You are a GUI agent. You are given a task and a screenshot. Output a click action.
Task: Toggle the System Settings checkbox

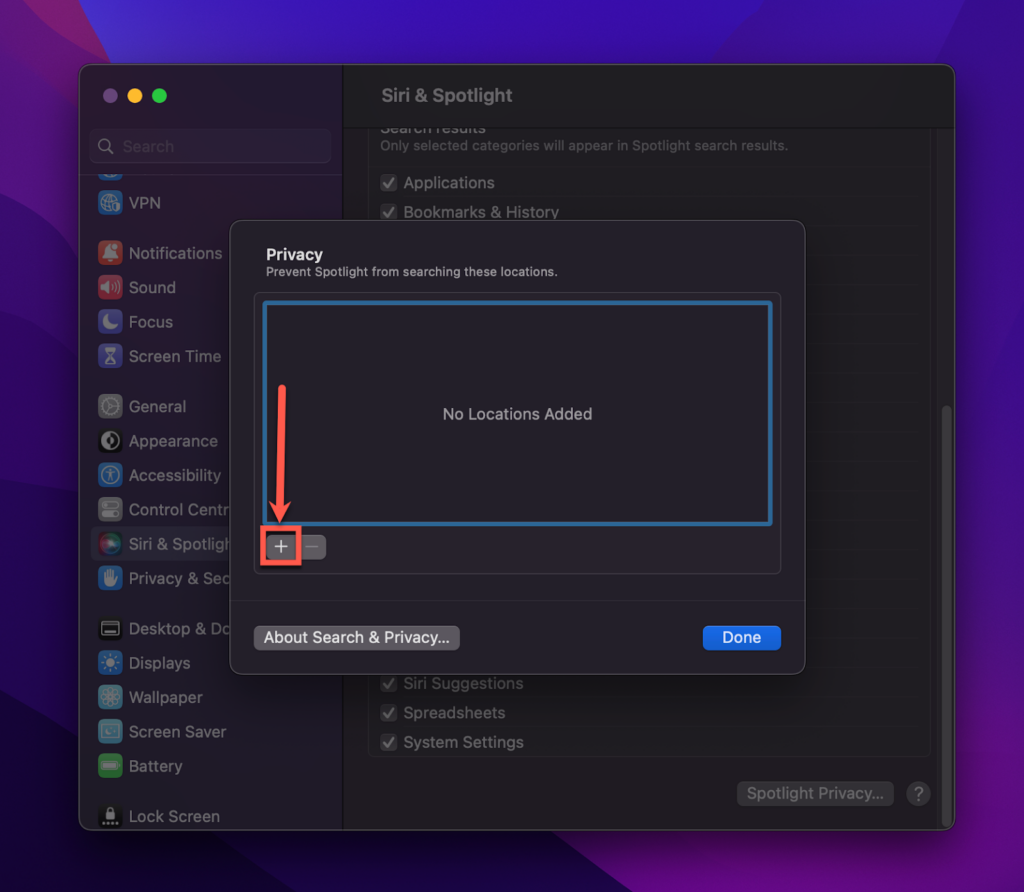389,742
